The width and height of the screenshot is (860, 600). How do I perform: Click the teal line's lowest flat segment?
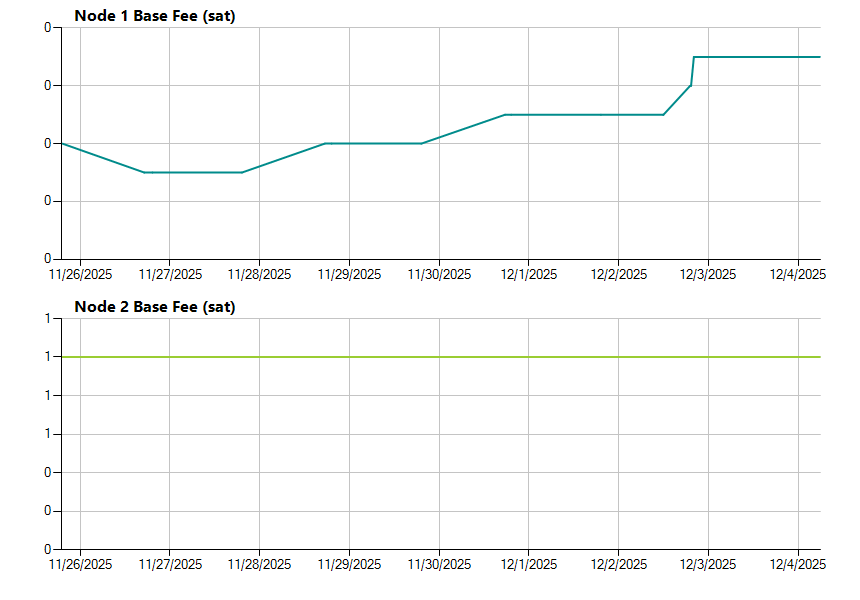pos(193,172)
